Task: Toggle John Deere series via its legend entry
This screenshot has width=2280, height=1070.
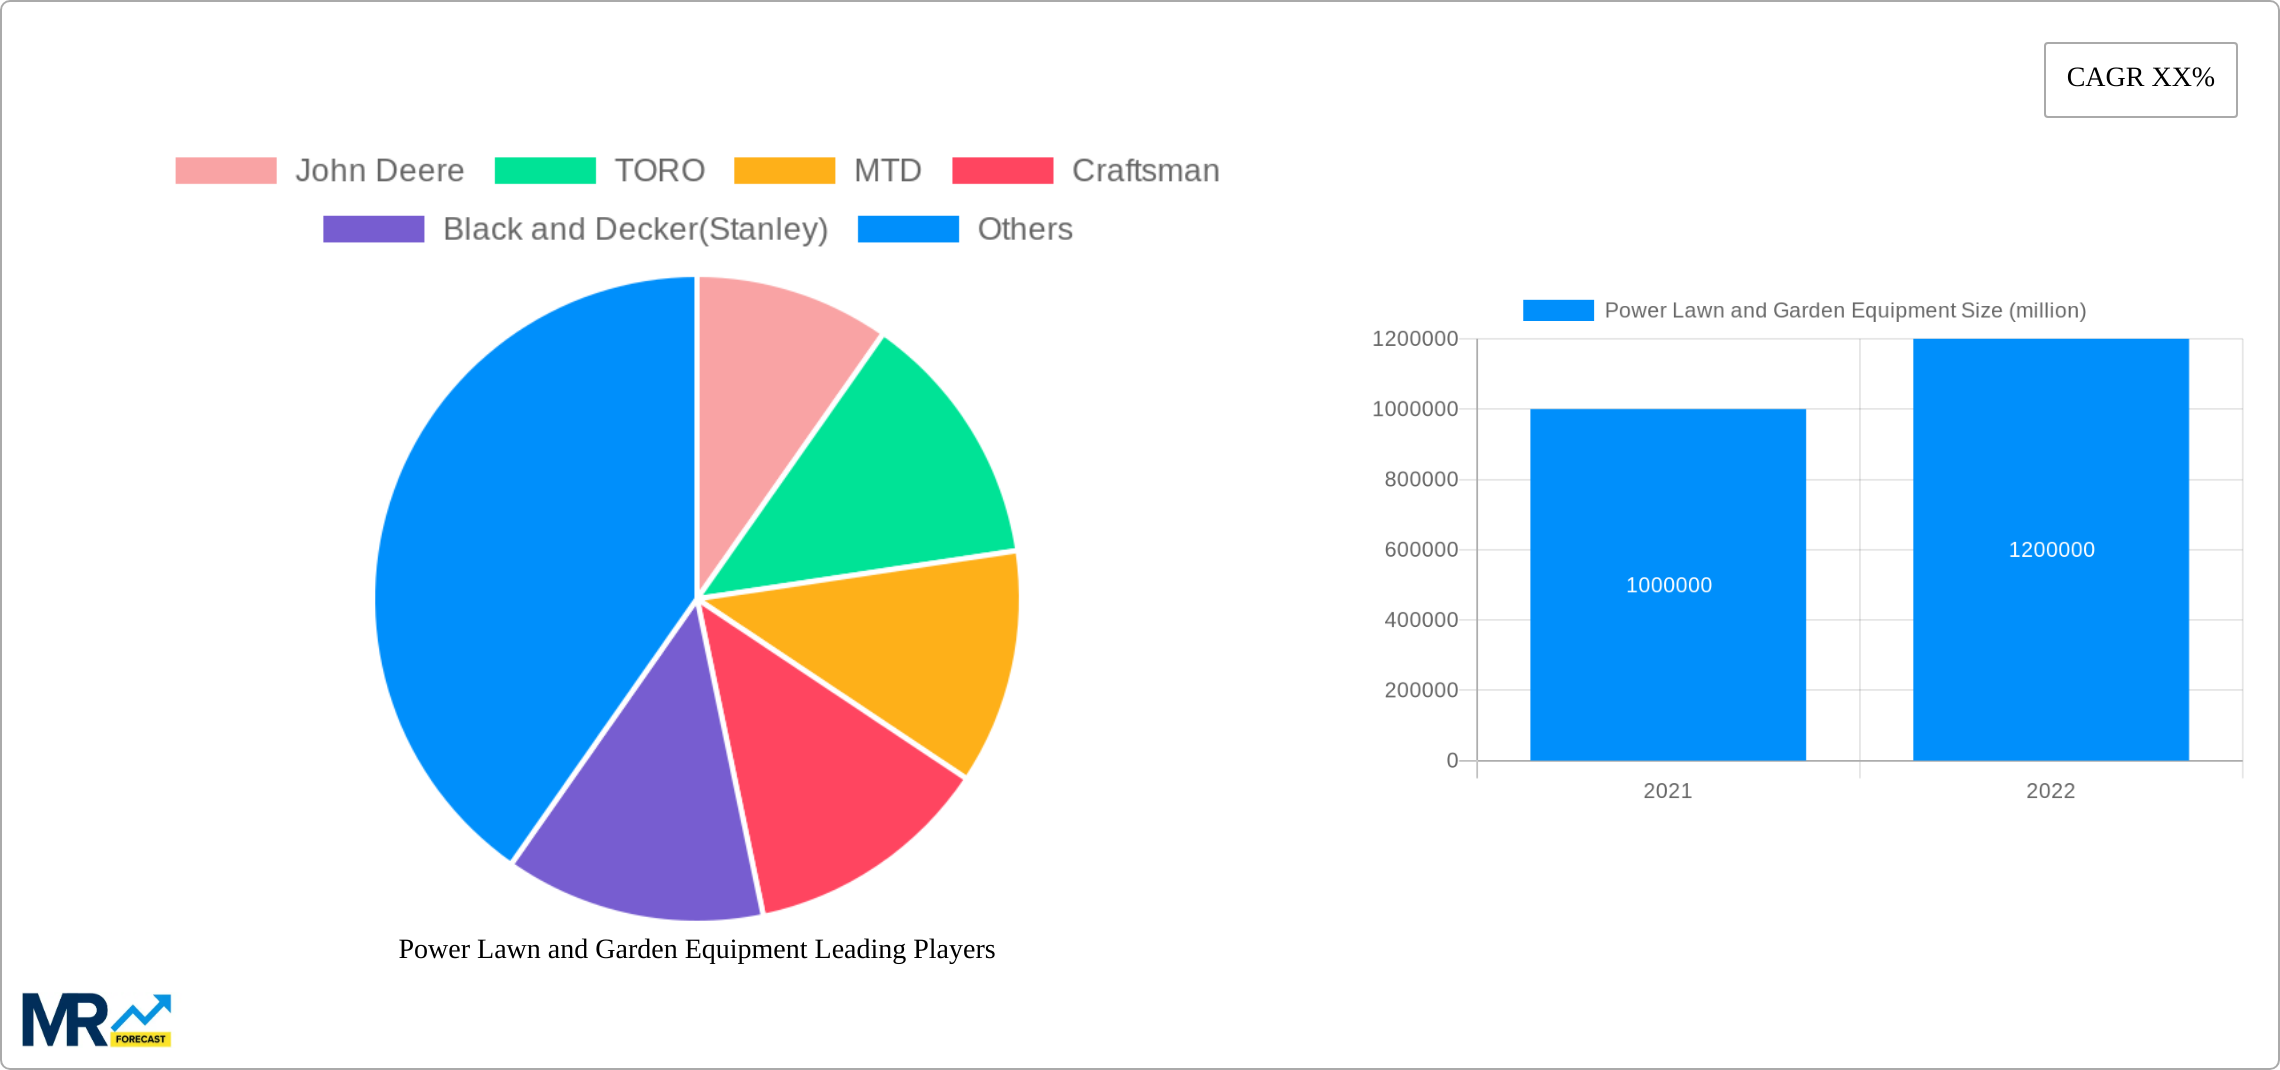Action: 380,170
